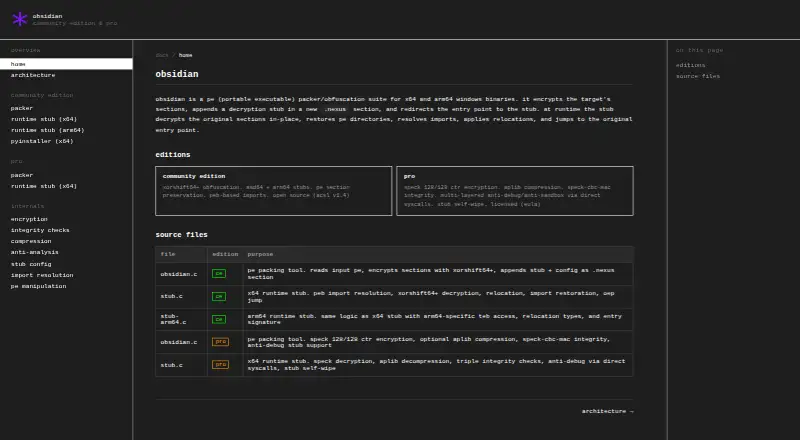Open the pro edition card
Image resolution: width=800 pixels, height=440 pixels.
pos(515,191)
